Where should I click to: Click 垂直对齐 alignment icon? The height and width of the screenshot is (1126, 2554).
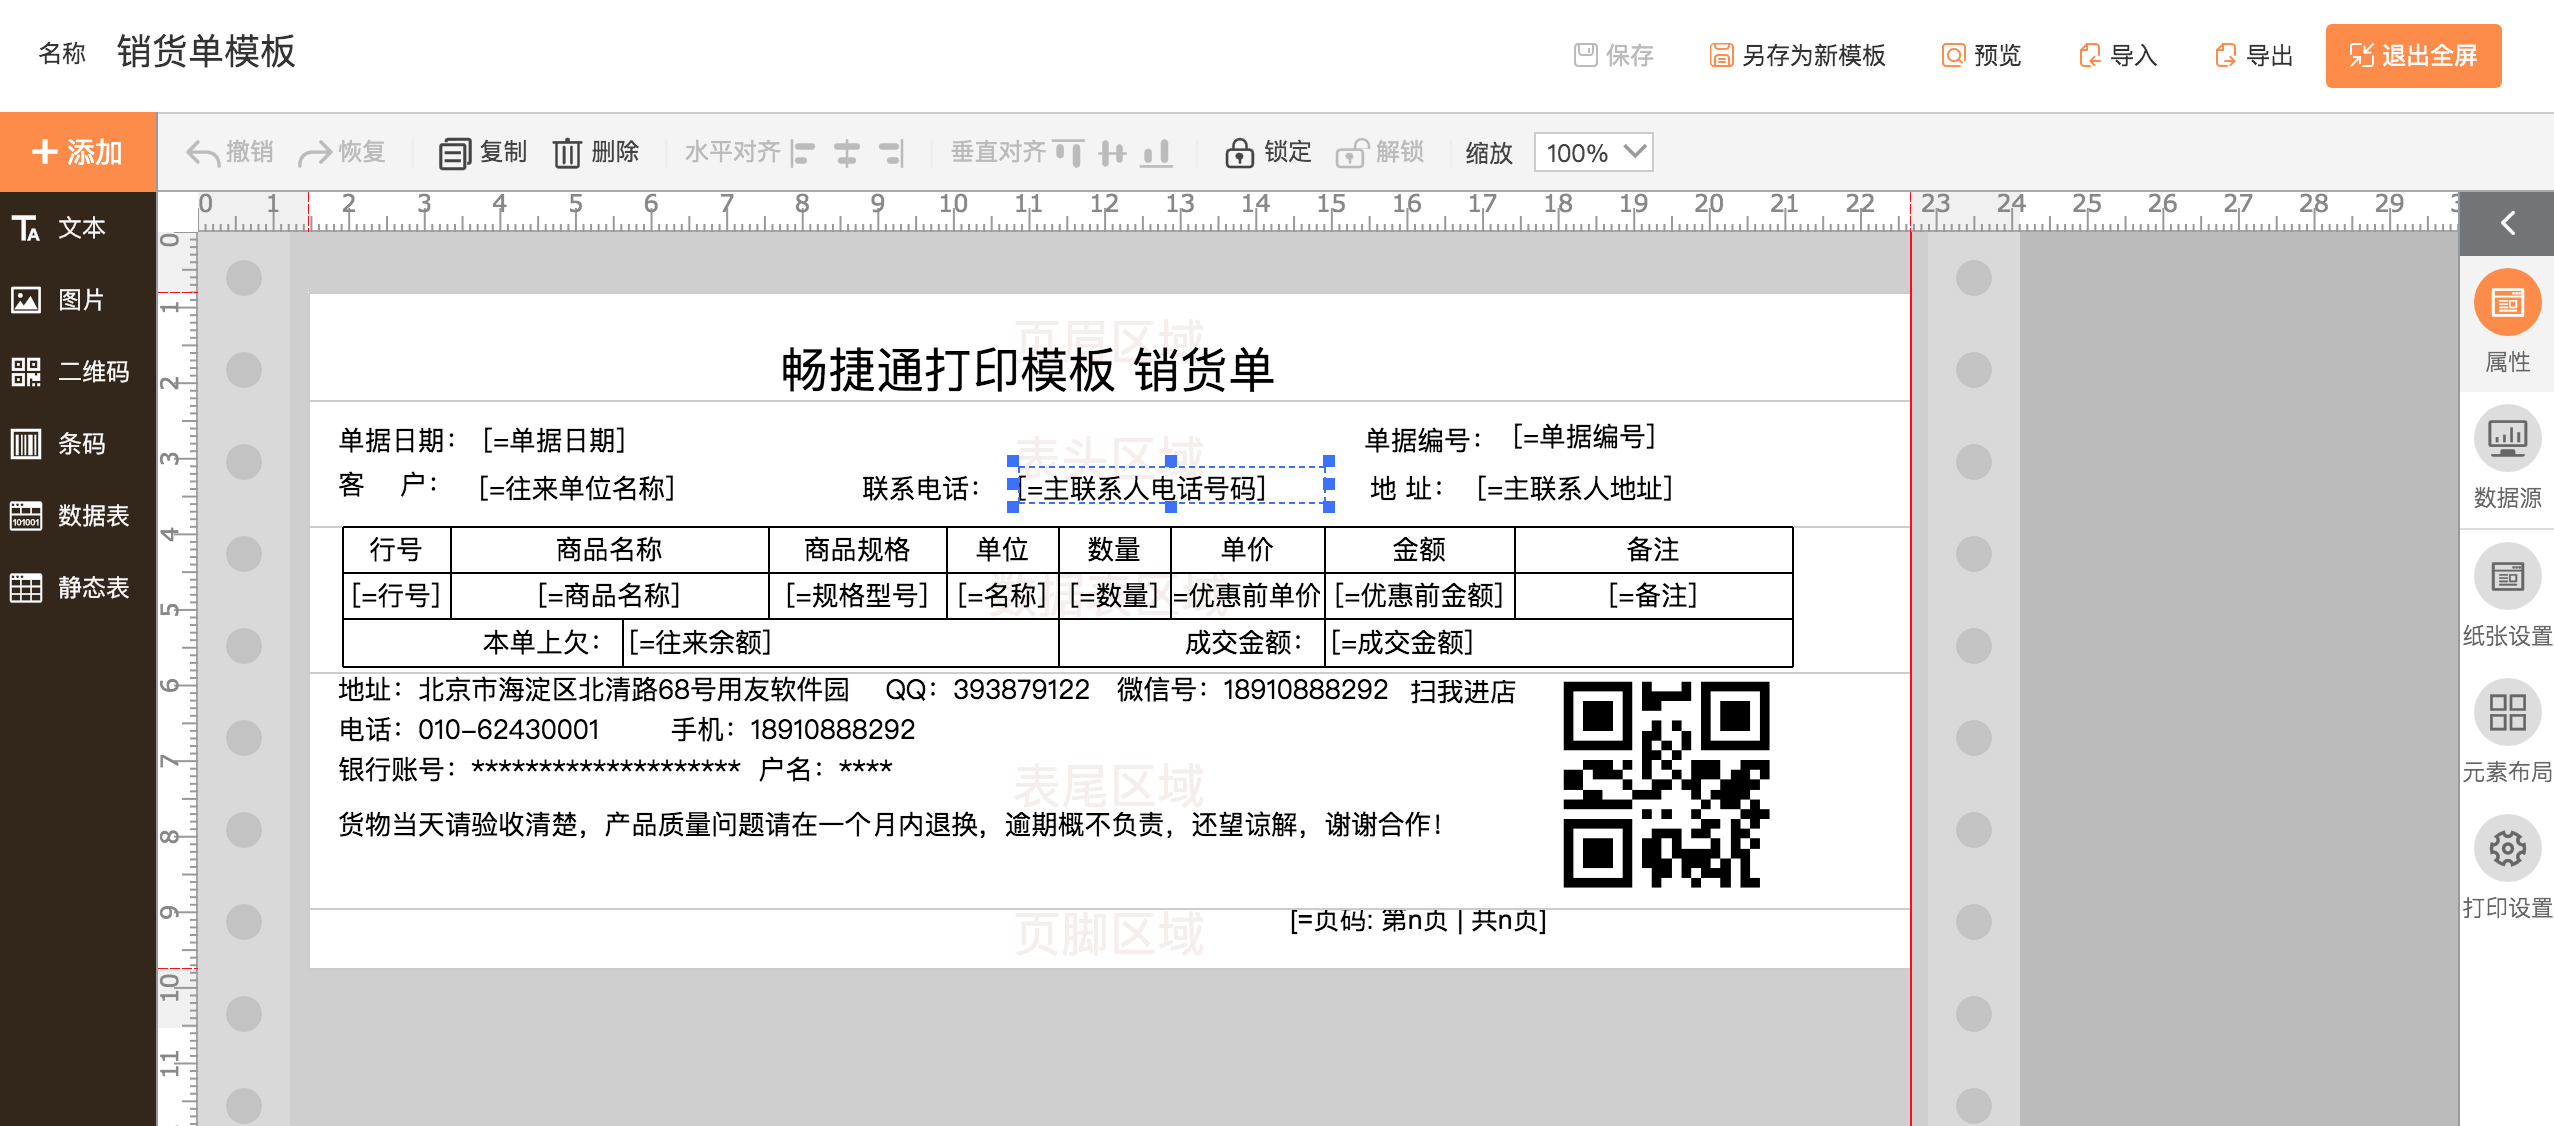click(x=1075, y=152)
